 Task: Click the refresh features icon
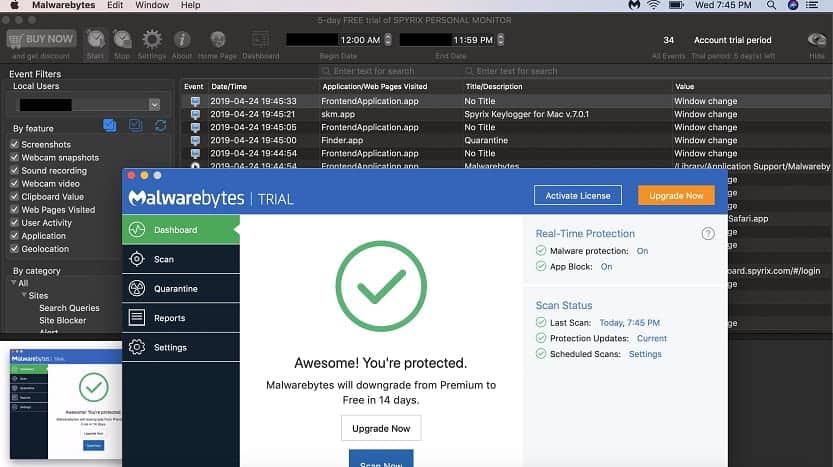160,125
